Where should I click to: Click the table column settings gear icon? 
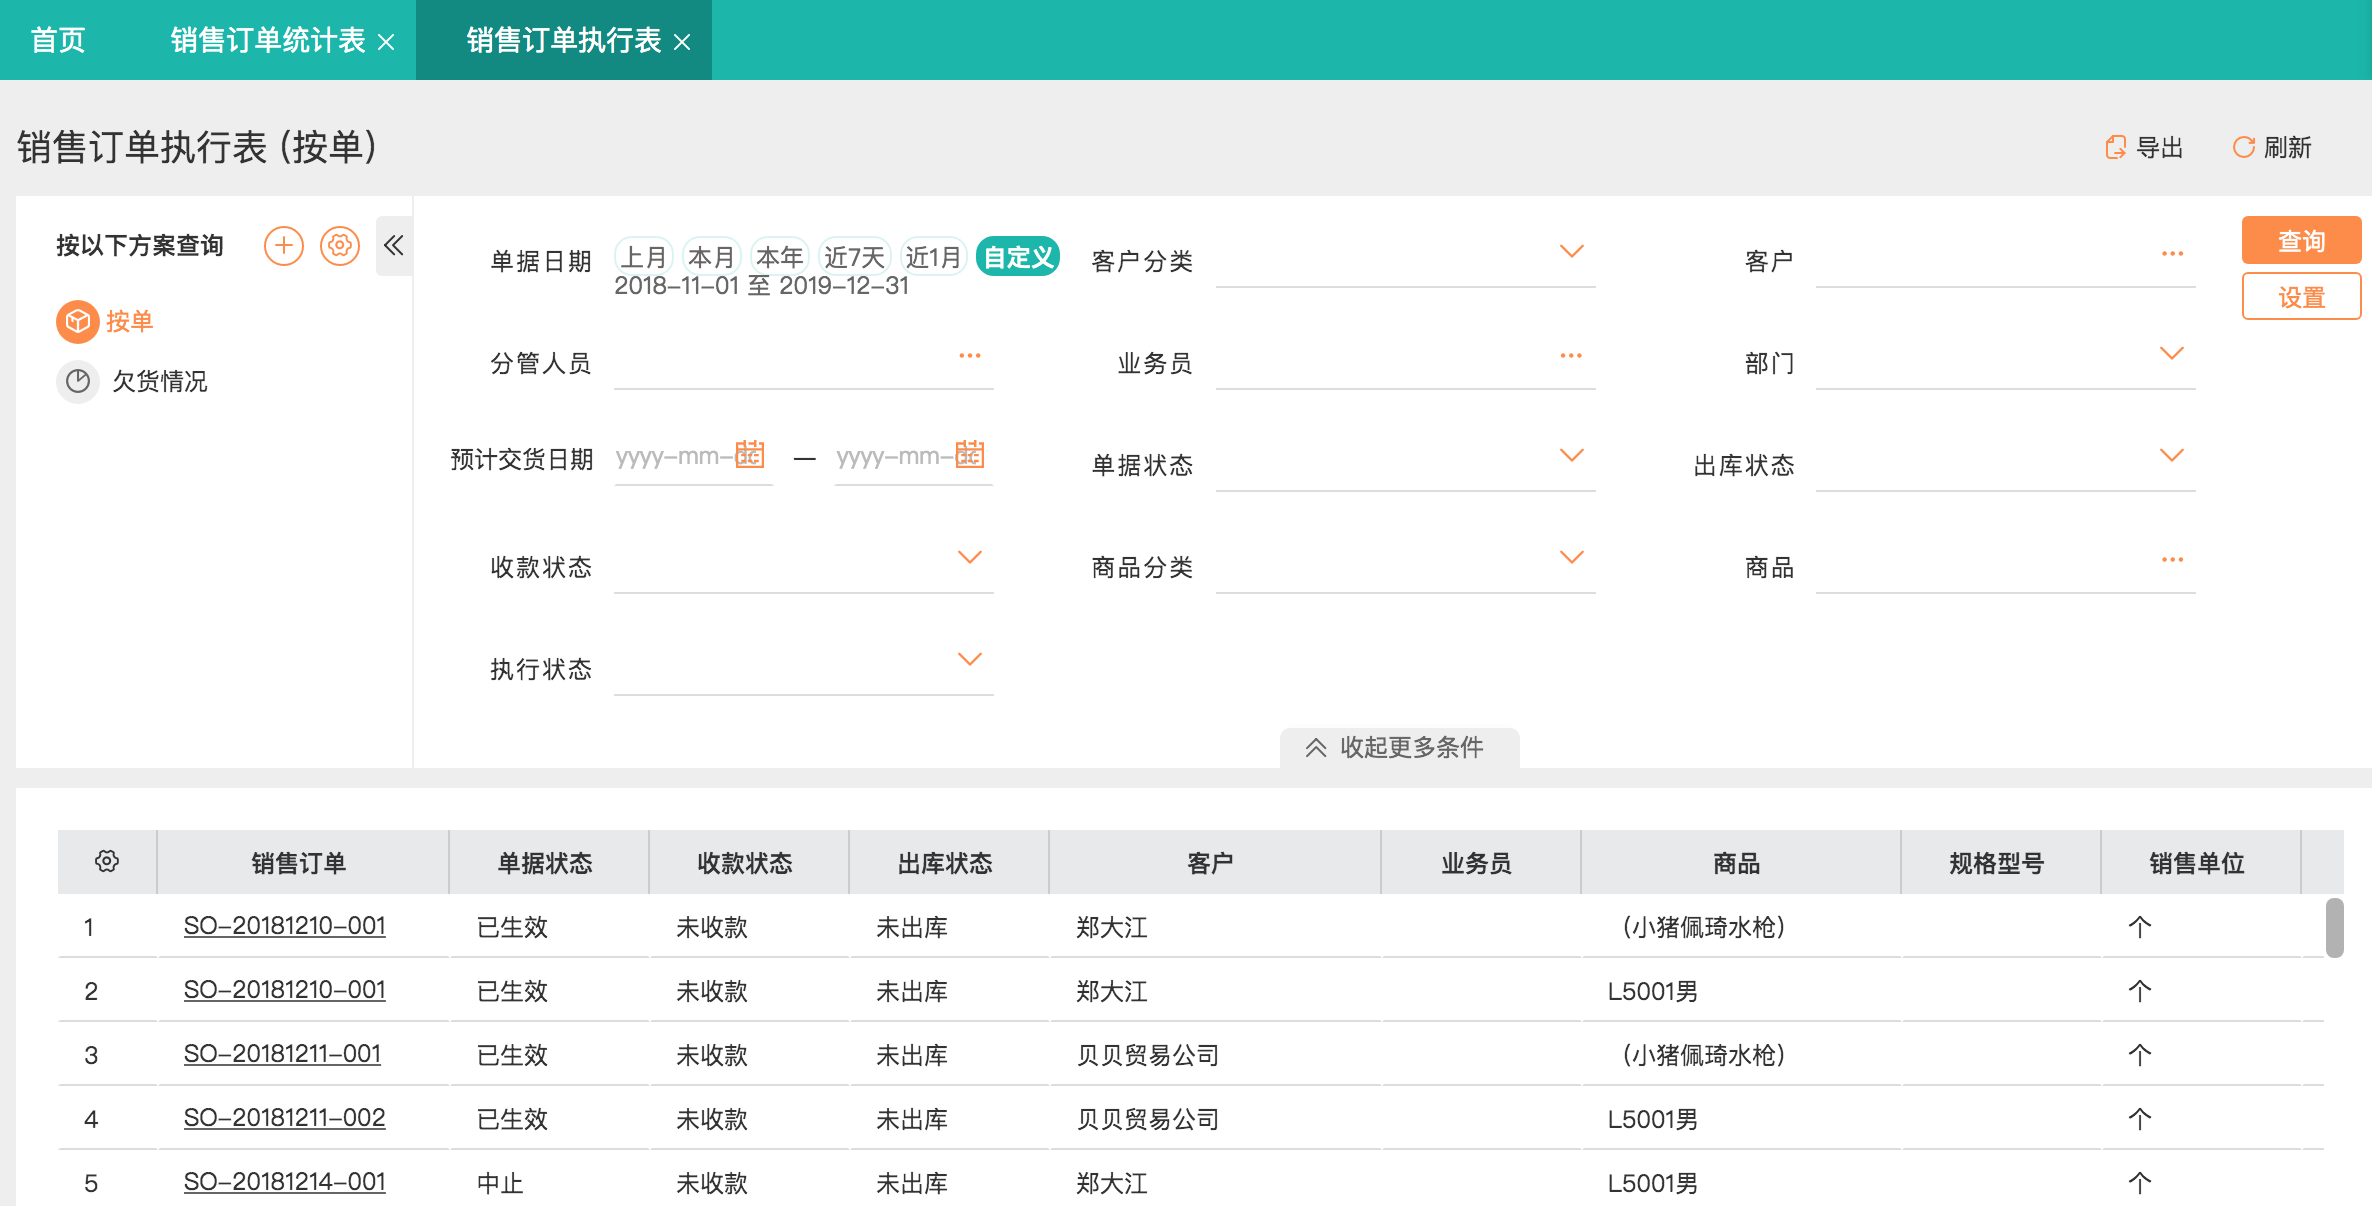click(106, 860)
